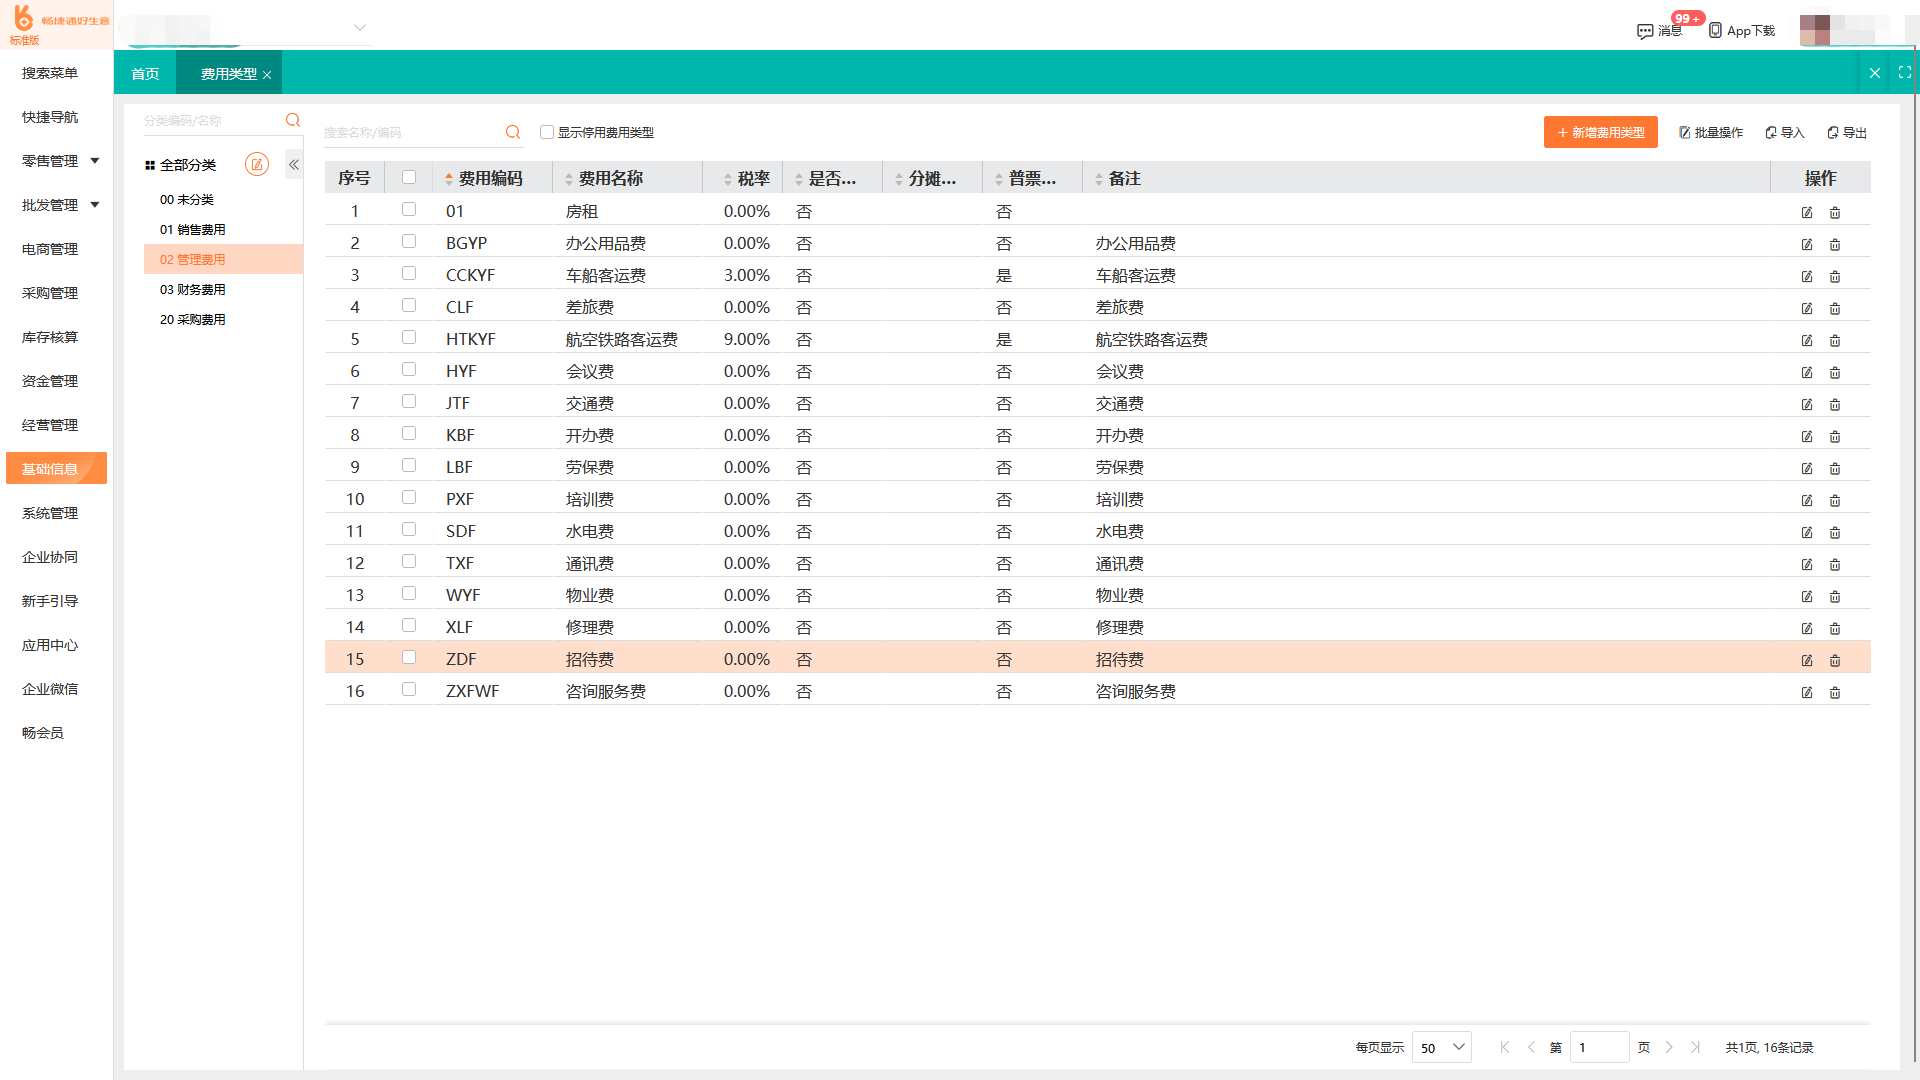The height and width of the screenshot is (1080, 1920).
Task: Click the 导入 icon button
Action: coord(1774,131)
